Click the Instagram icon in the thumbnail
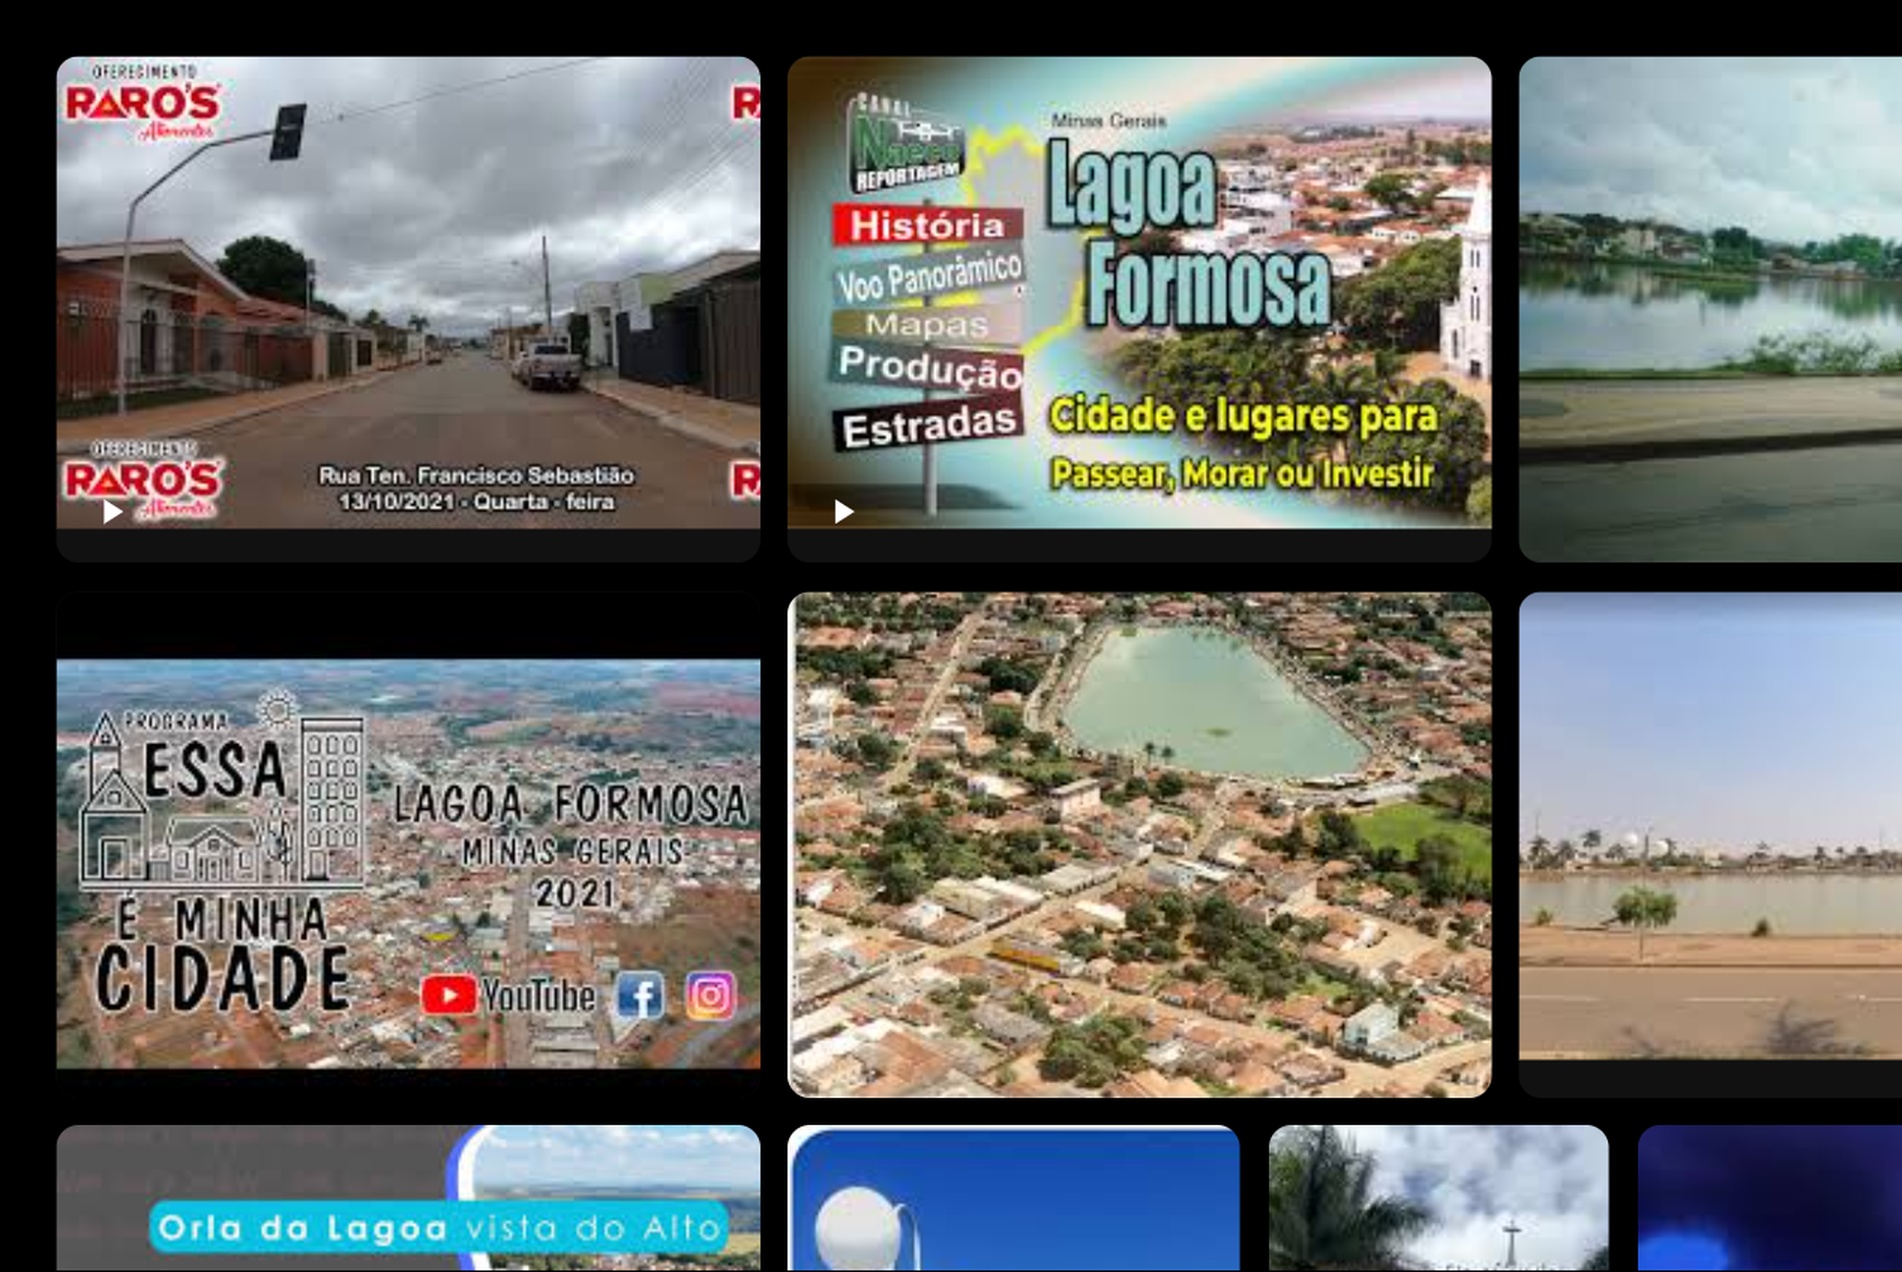1902x1272 pixels. coord(710,995)
